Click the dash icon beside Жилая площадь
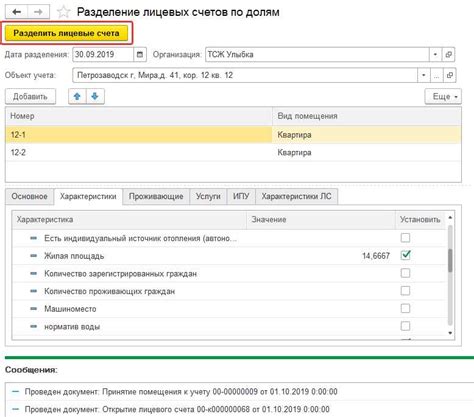The height and width of the screenshot is (417, 474). [34, 256]
